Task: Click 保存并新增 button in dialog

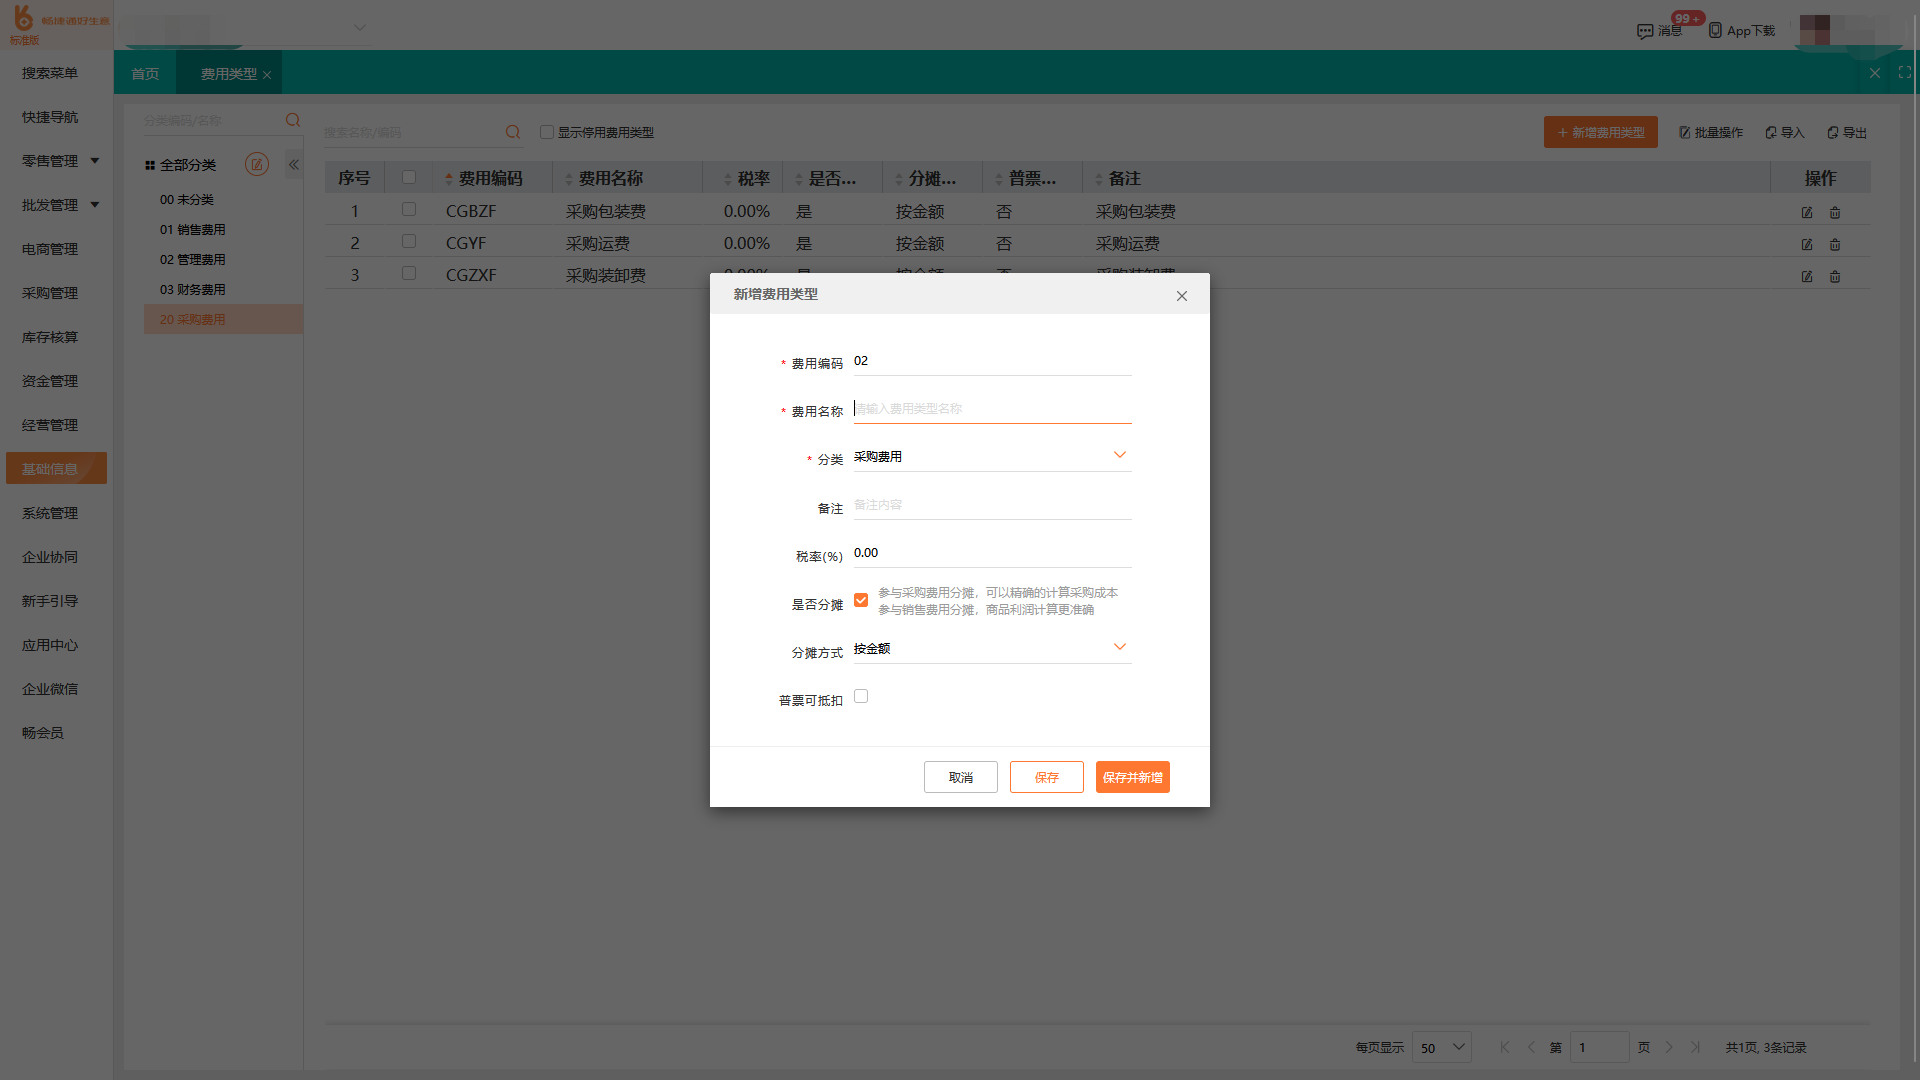Action: (x=1131, y=777)
